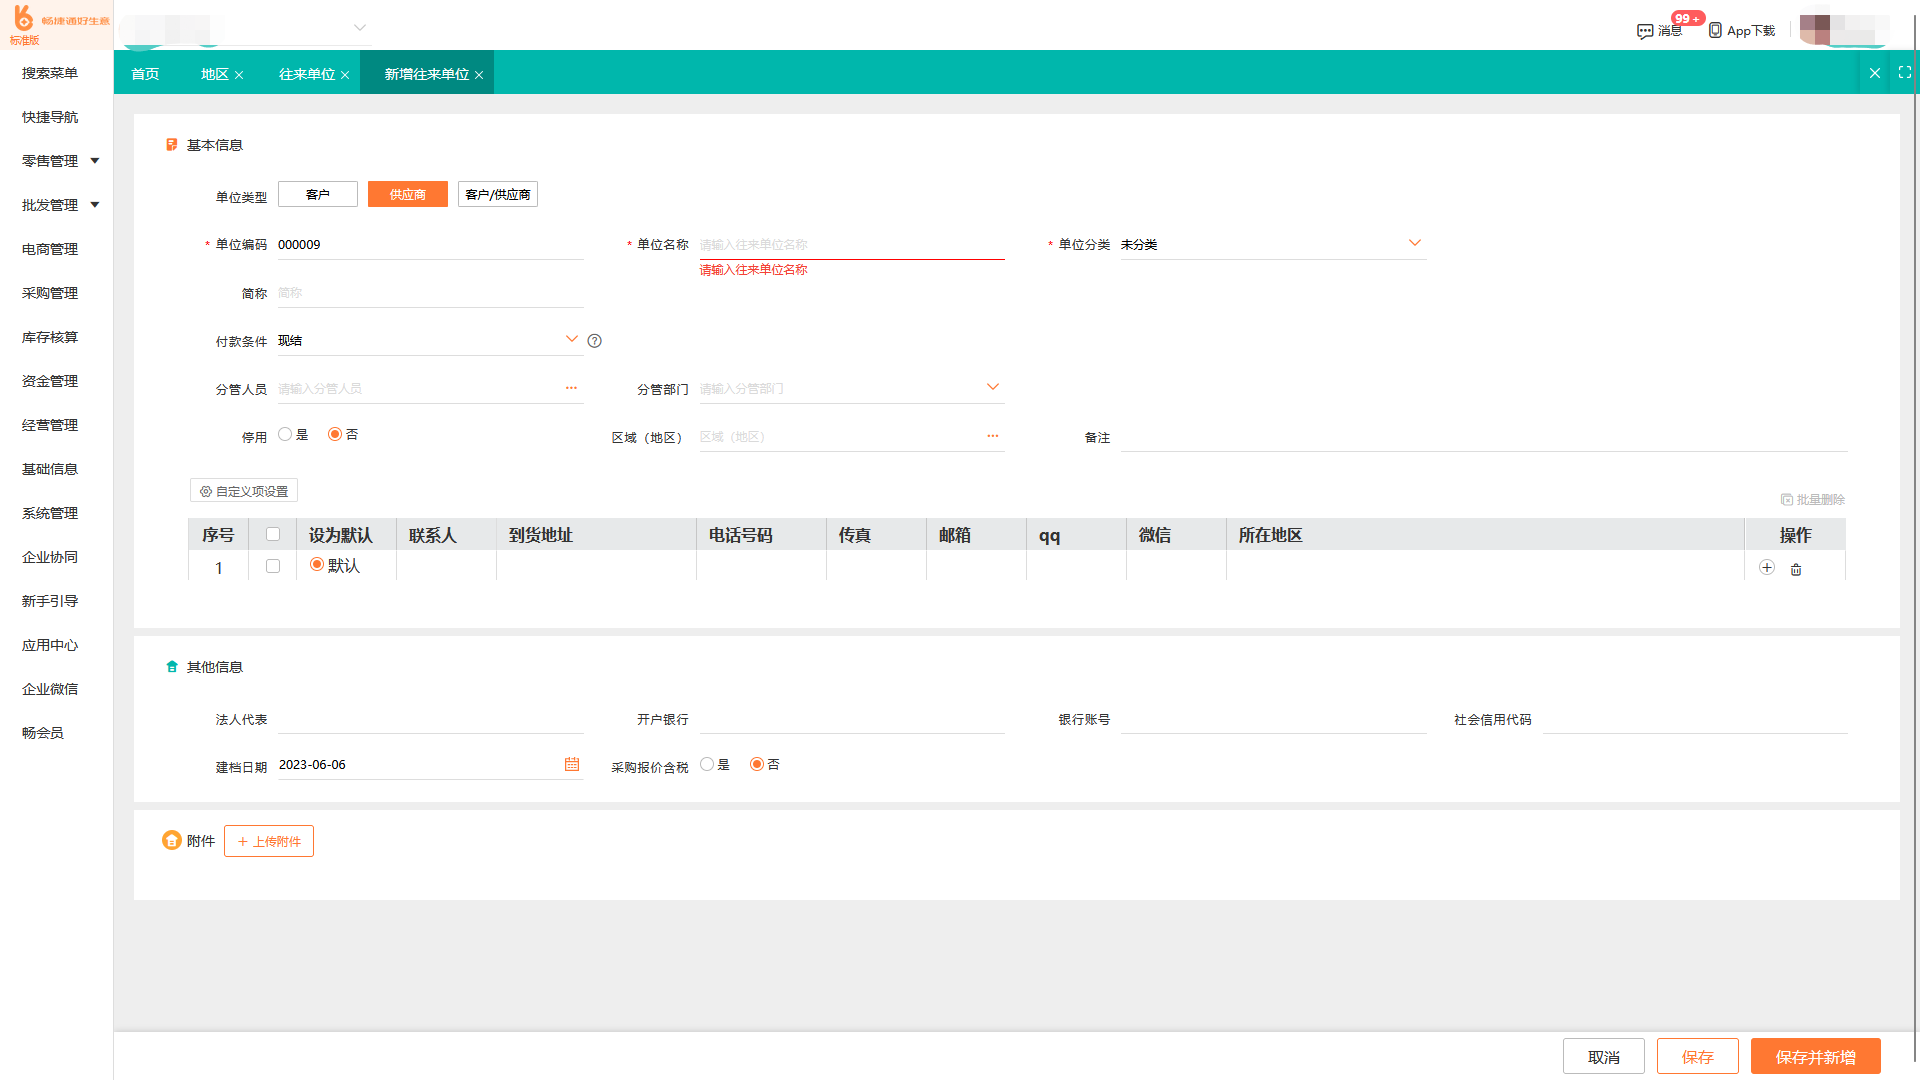The width and height of the screenshot is (1920, 1080).
Task: Toggle 停用 radio button to 是
Action: tap(285, 434)
